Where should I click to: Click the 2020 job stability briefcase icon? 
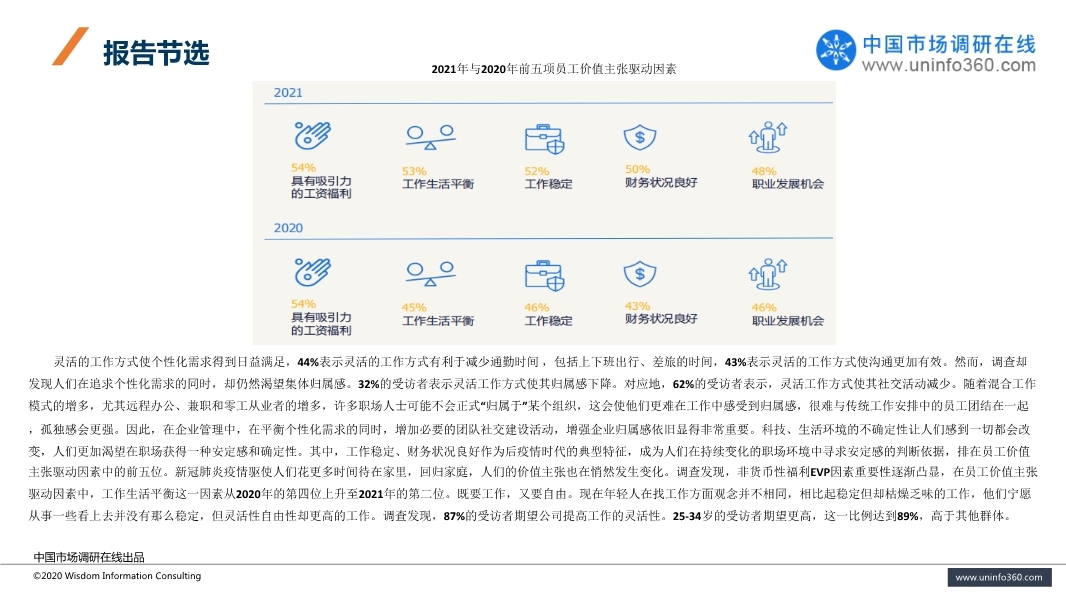544,276
